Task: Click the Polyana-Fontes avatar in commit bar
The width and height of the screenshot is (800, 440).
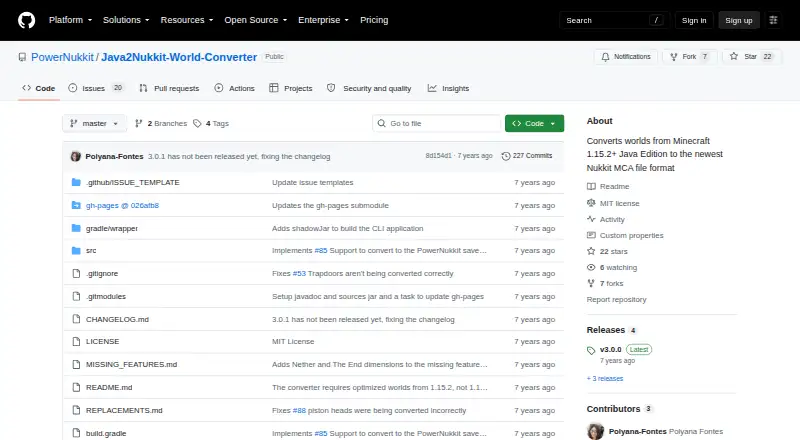Action: [76, 156]
